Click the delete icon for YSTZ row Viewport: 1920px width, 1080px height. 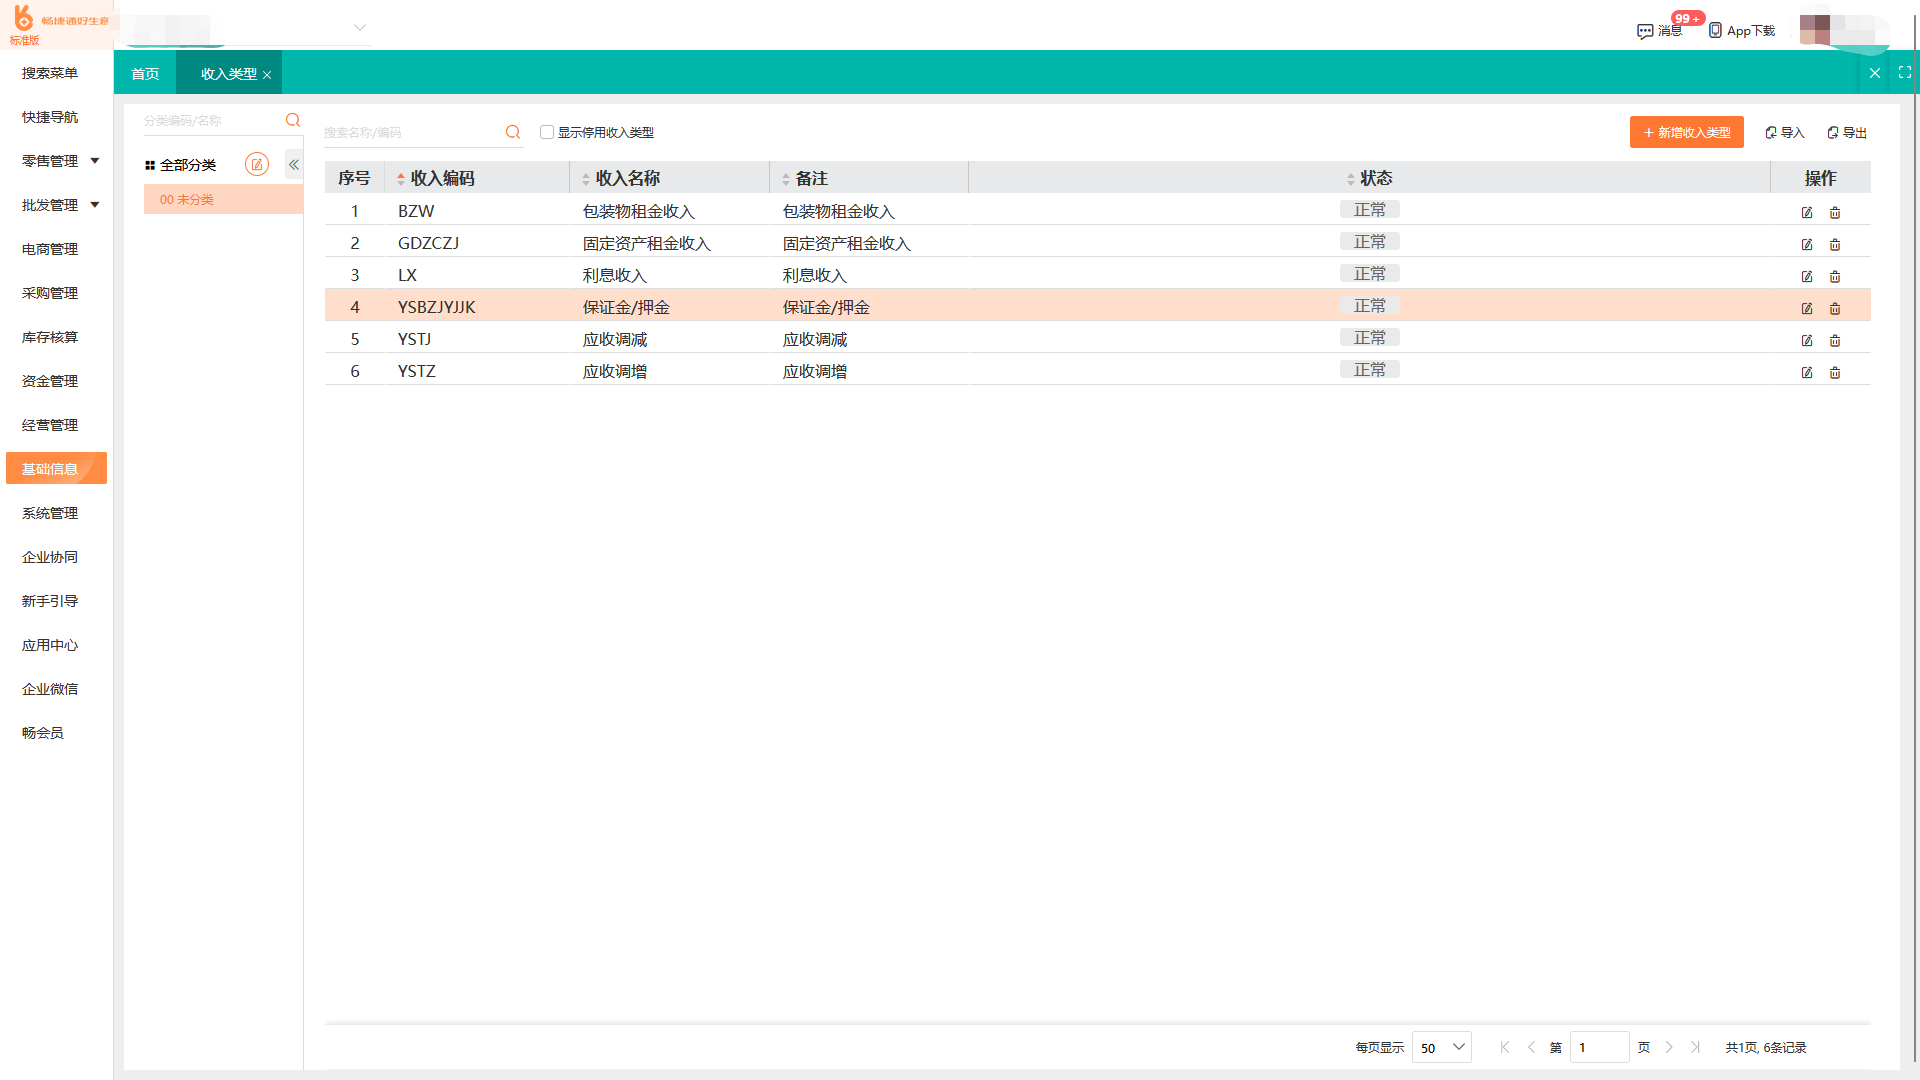pos(1836,371)
